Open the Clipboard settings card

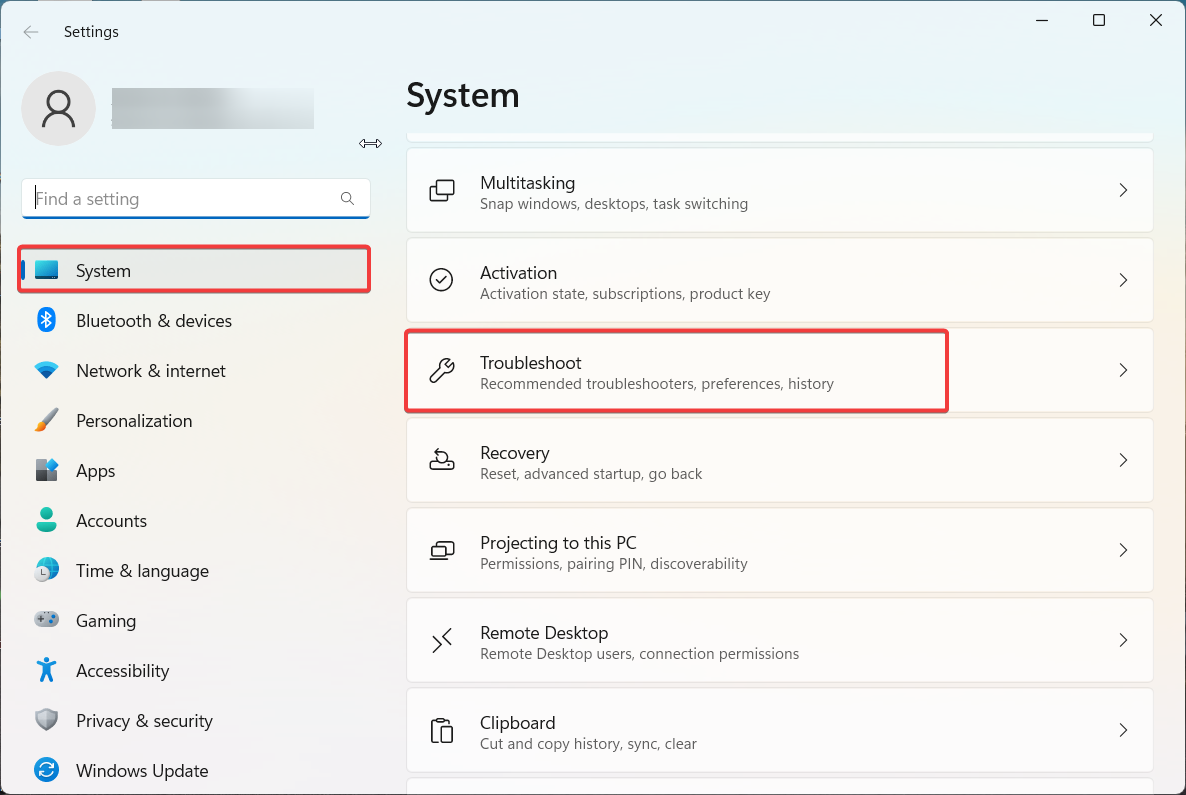point(780,730)
